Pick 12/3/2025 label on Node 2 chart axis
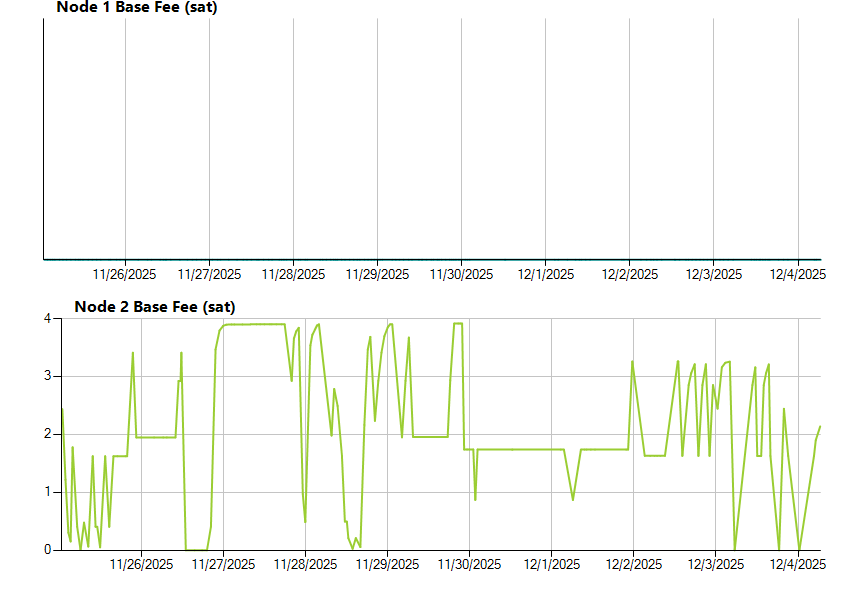Screen dimensions: 860x600 pos(715,565)
